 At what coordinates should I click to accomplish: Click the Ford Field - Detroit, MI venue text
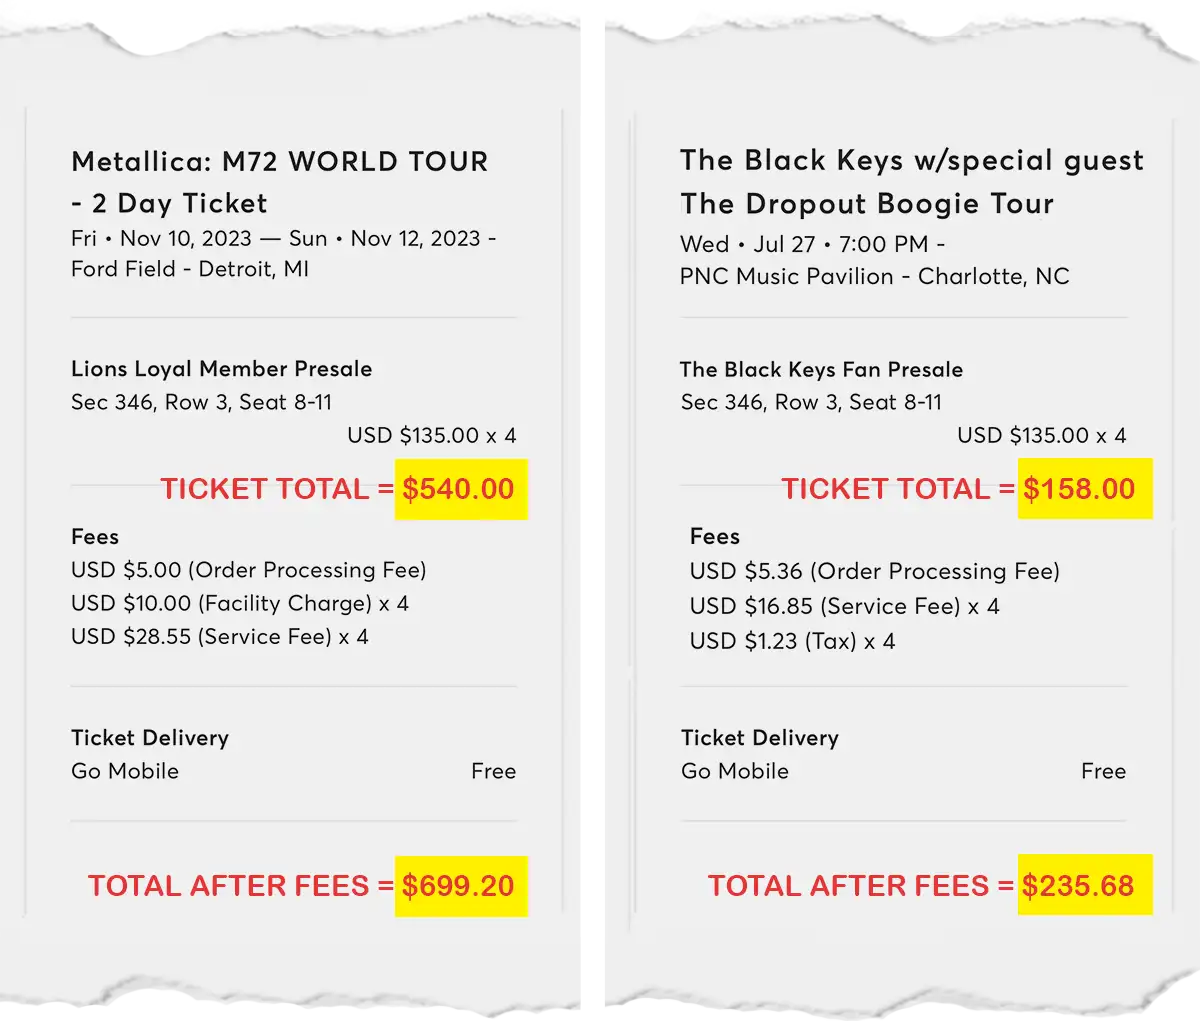tap(190, 269)
